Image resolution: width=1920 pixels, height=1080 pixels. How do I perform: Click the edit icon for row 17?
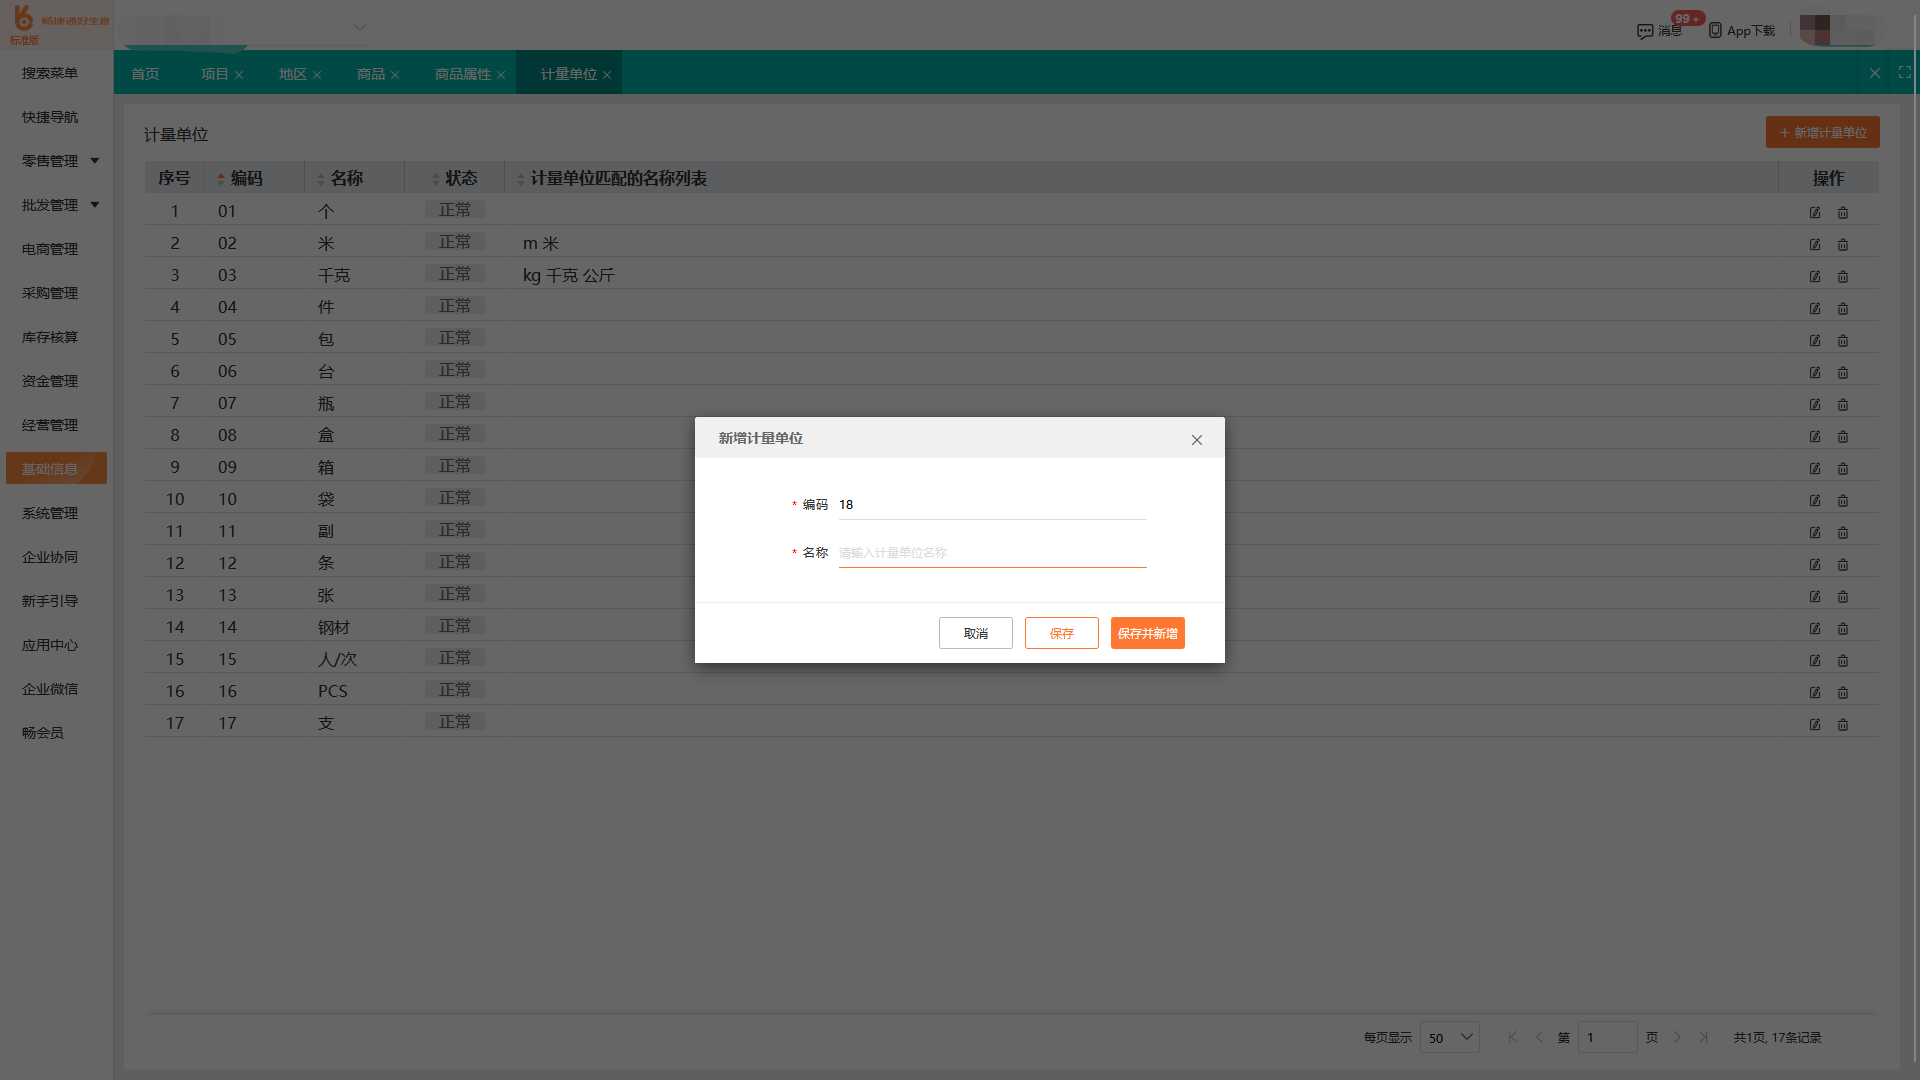tap(1815, 724)
